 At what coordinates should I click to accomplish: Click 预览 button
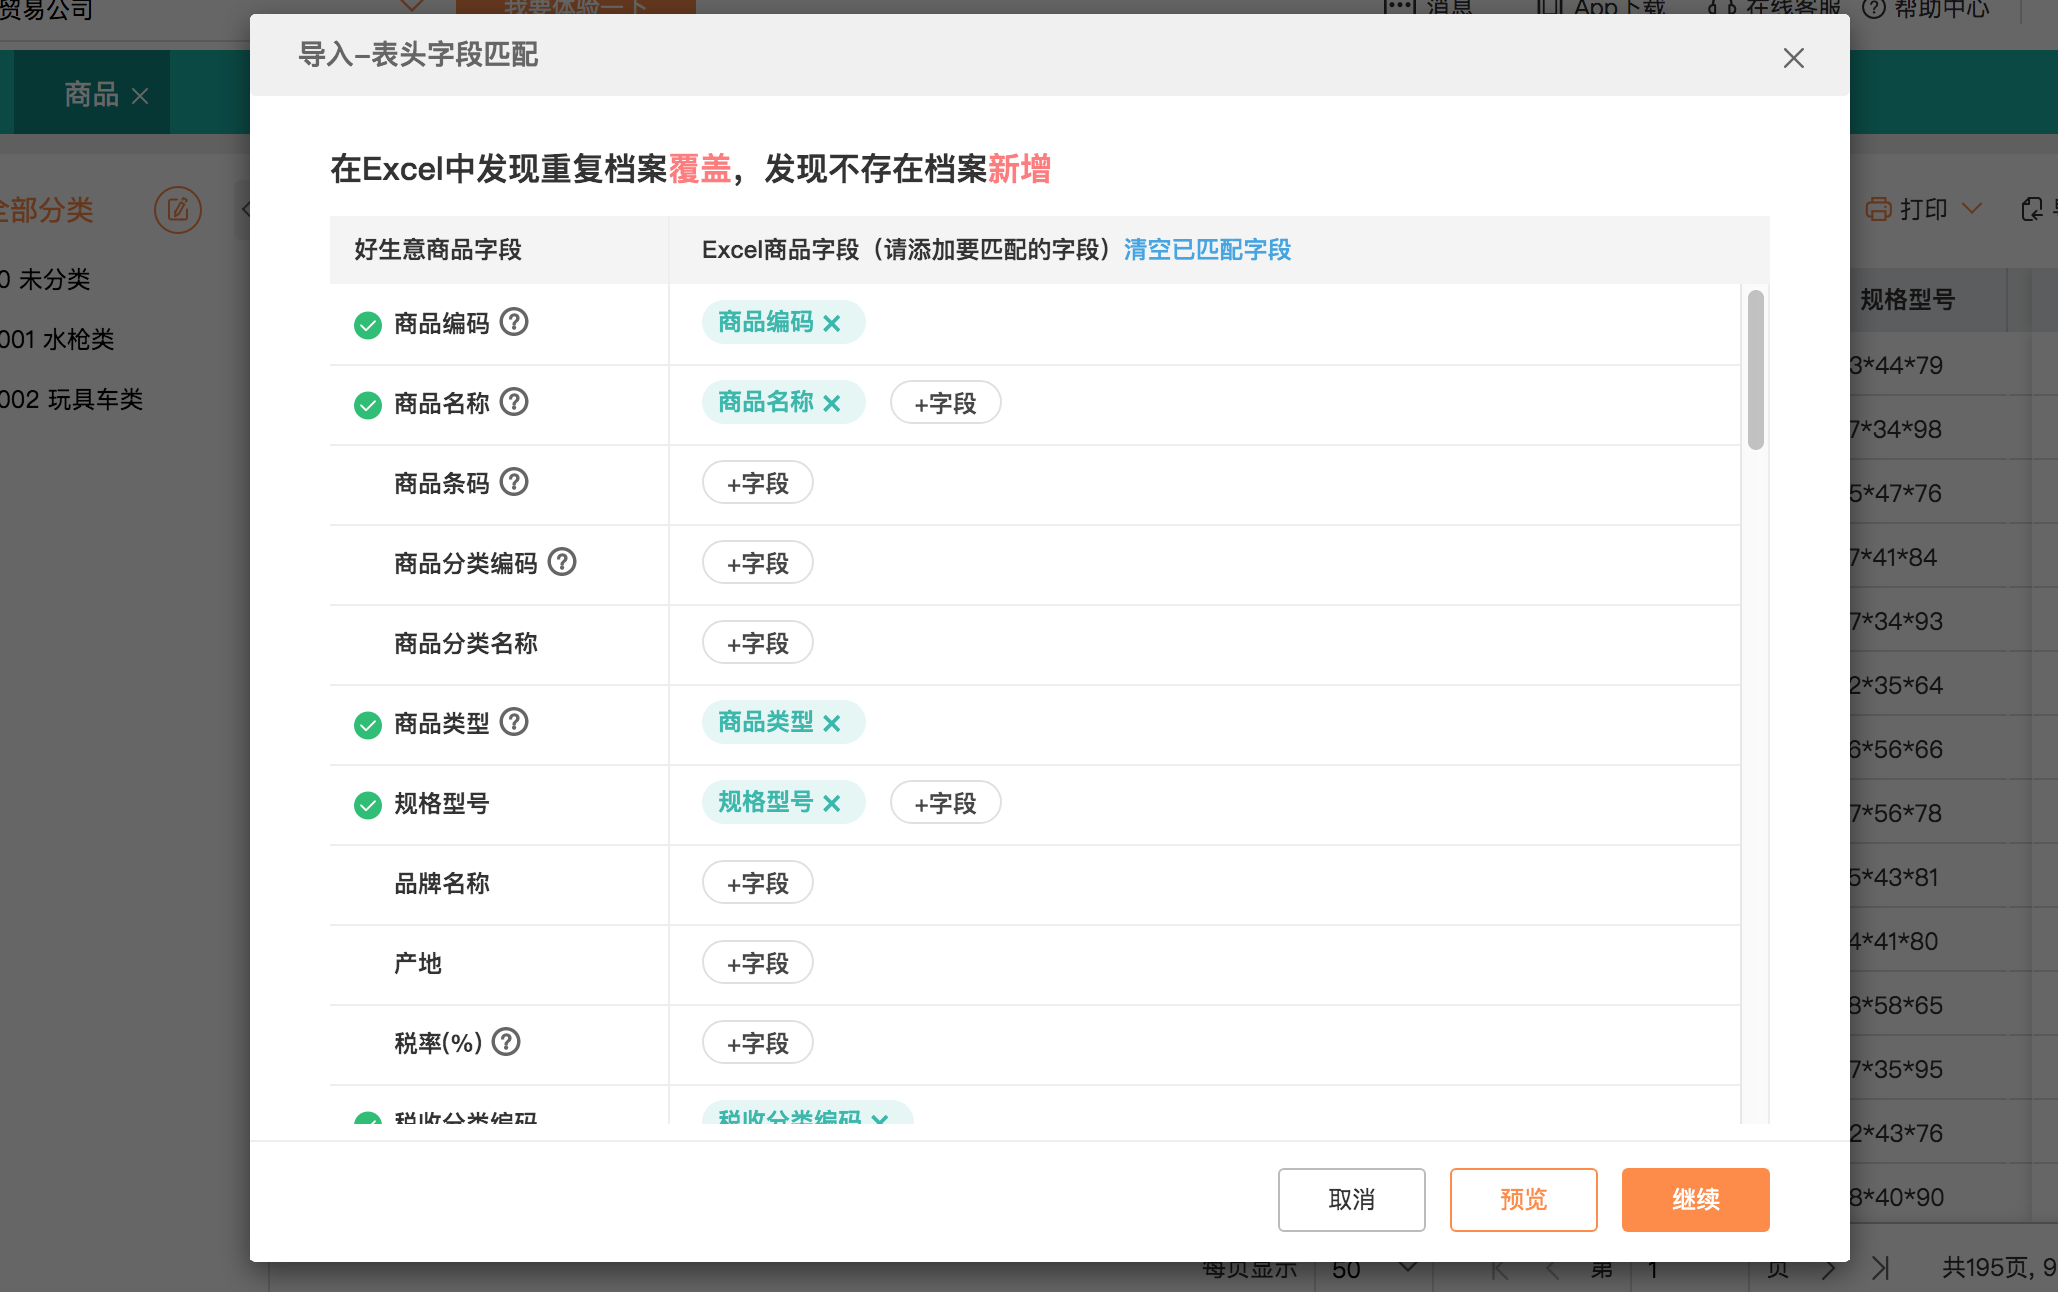(1524, 1198)
